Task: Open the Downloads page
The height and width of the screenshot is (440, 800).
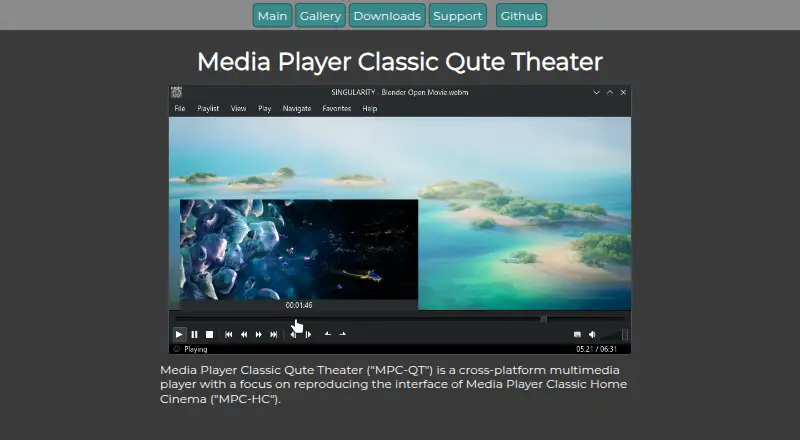Action: [x=387, y=16]
